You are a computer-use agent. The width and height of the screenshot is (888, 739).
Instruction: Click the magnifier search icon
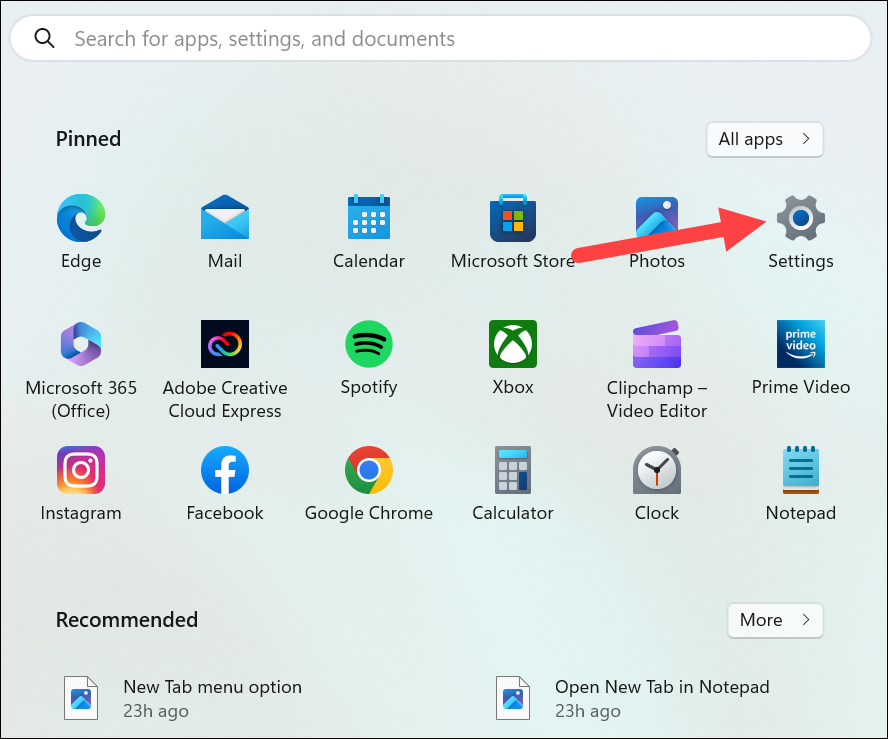click(x=44, y=38)
